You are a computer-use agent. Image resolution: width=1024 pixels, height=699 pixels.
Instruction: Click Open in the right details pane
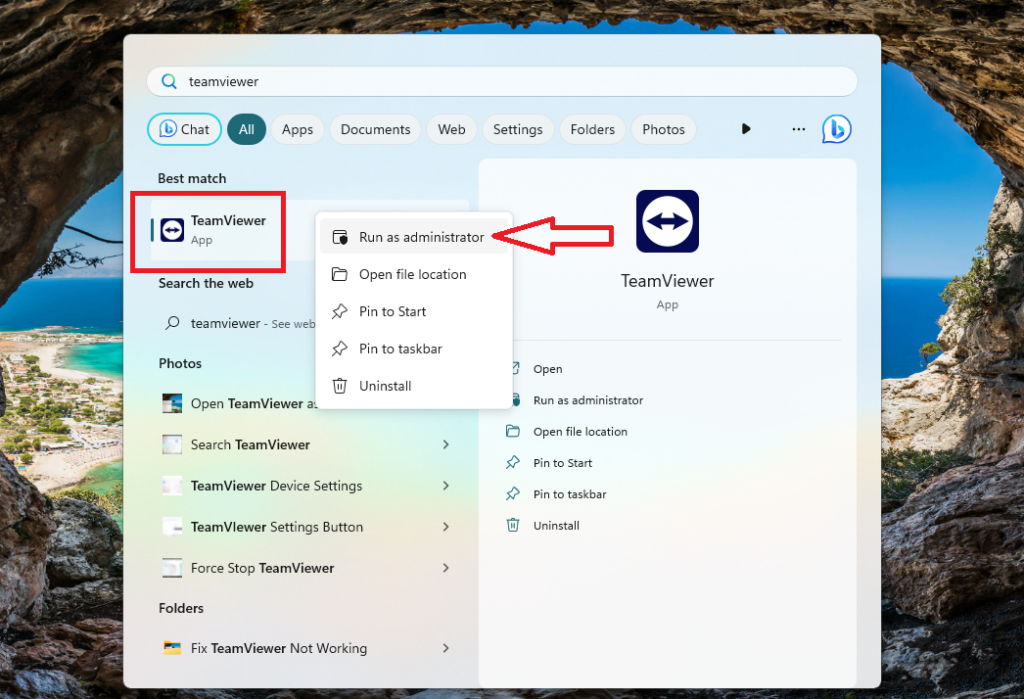548,369
